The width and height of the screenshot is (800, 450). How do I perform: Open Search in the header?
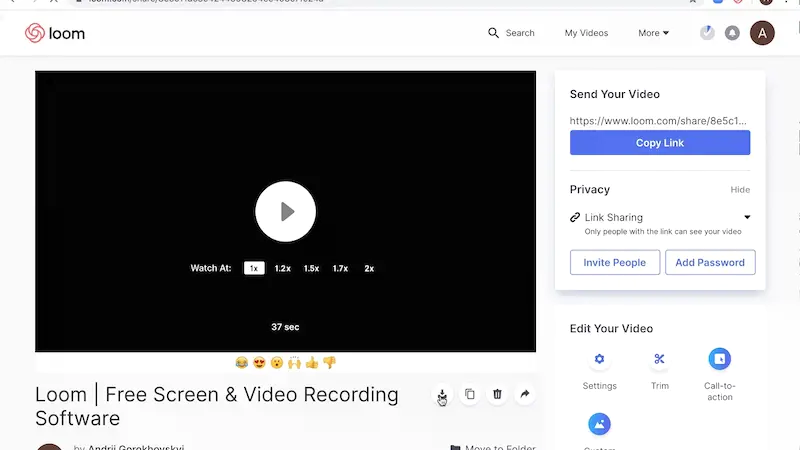tap(511, 33)
